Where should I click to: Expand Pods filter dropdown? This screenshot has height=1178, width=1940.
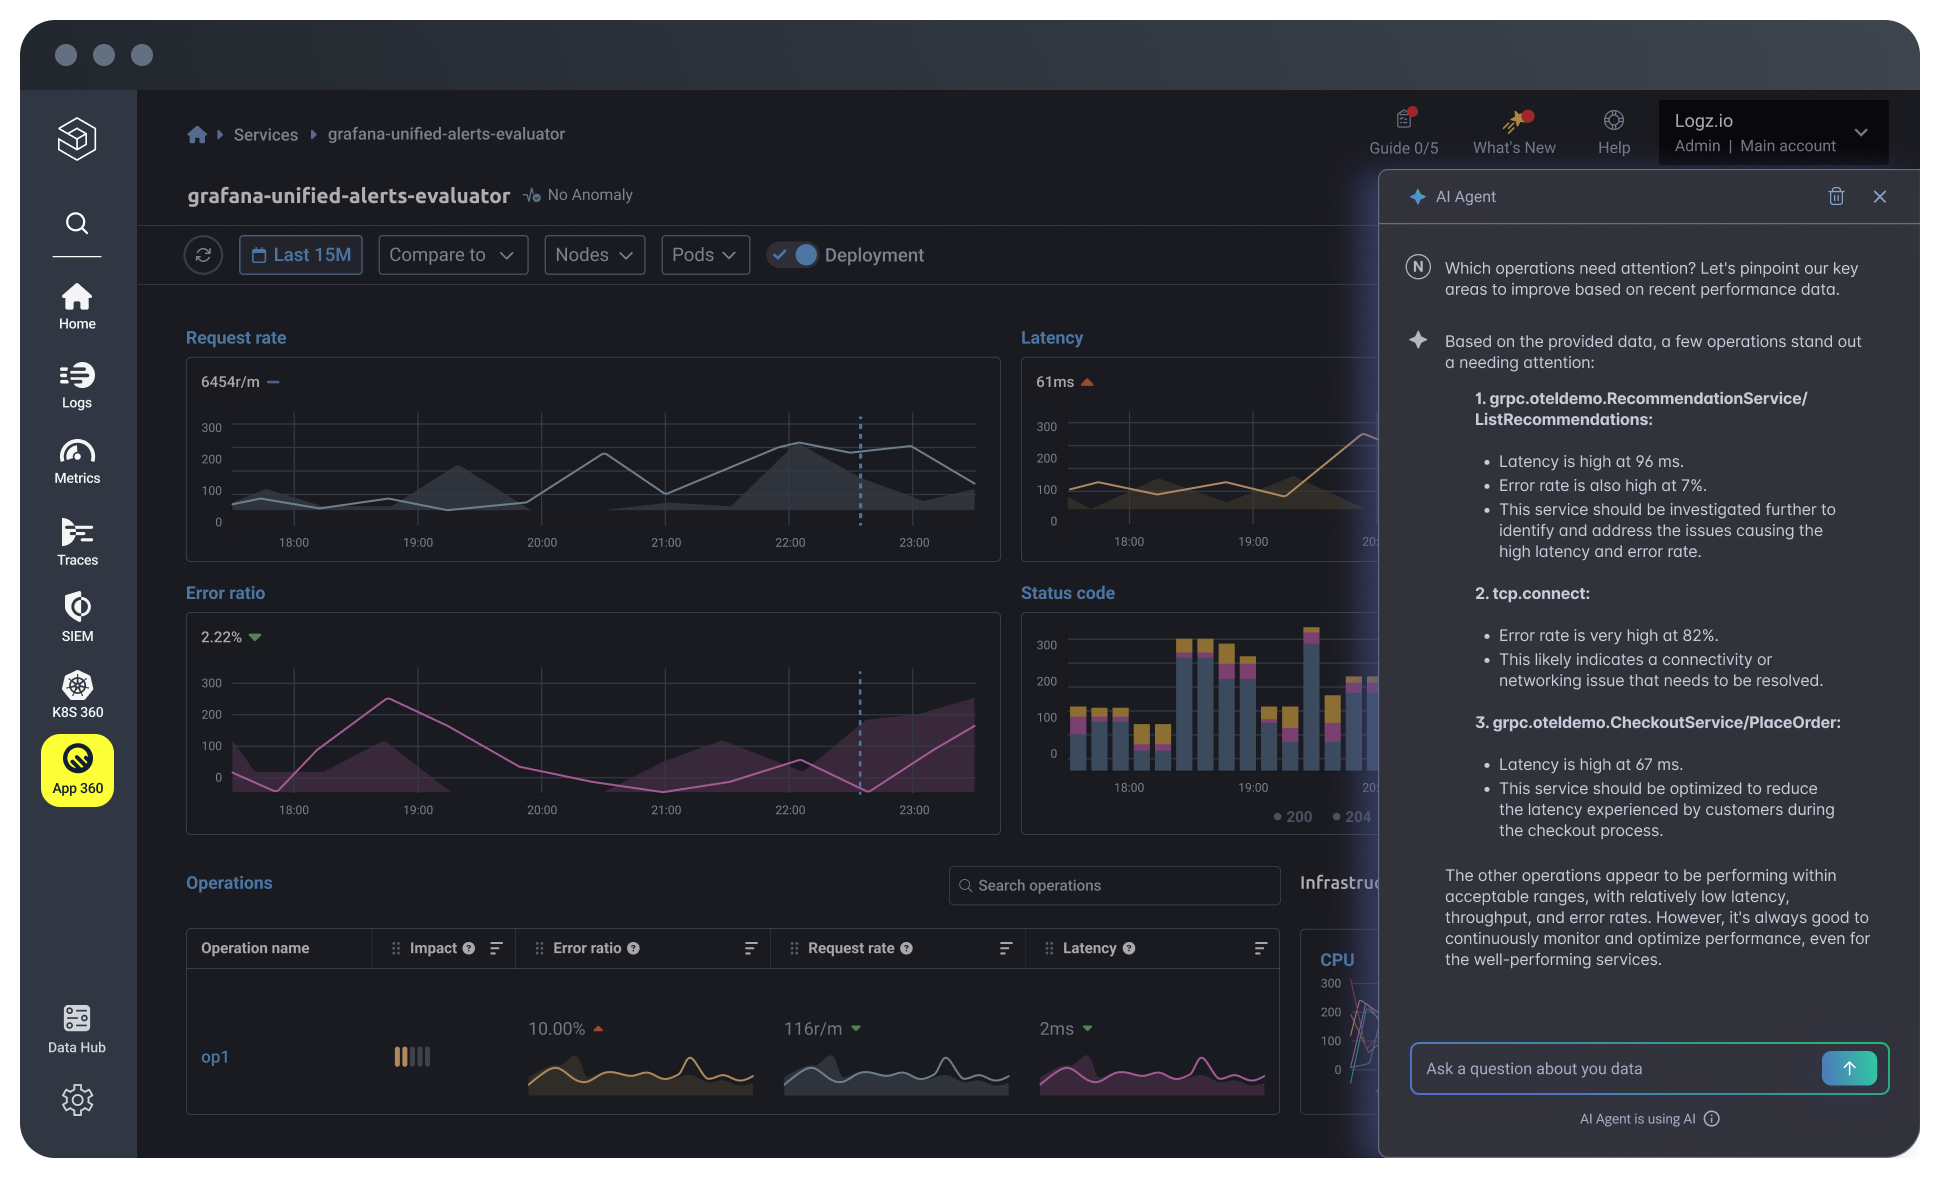(x=705, y=255)
